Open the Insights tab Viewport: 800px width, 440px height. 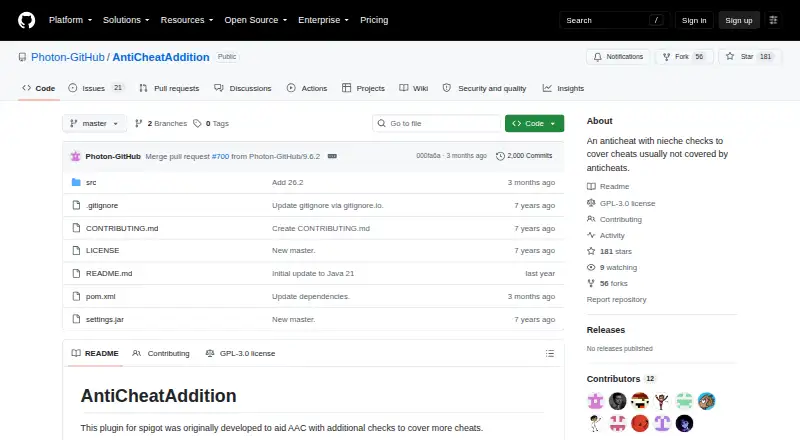(563, 88)
